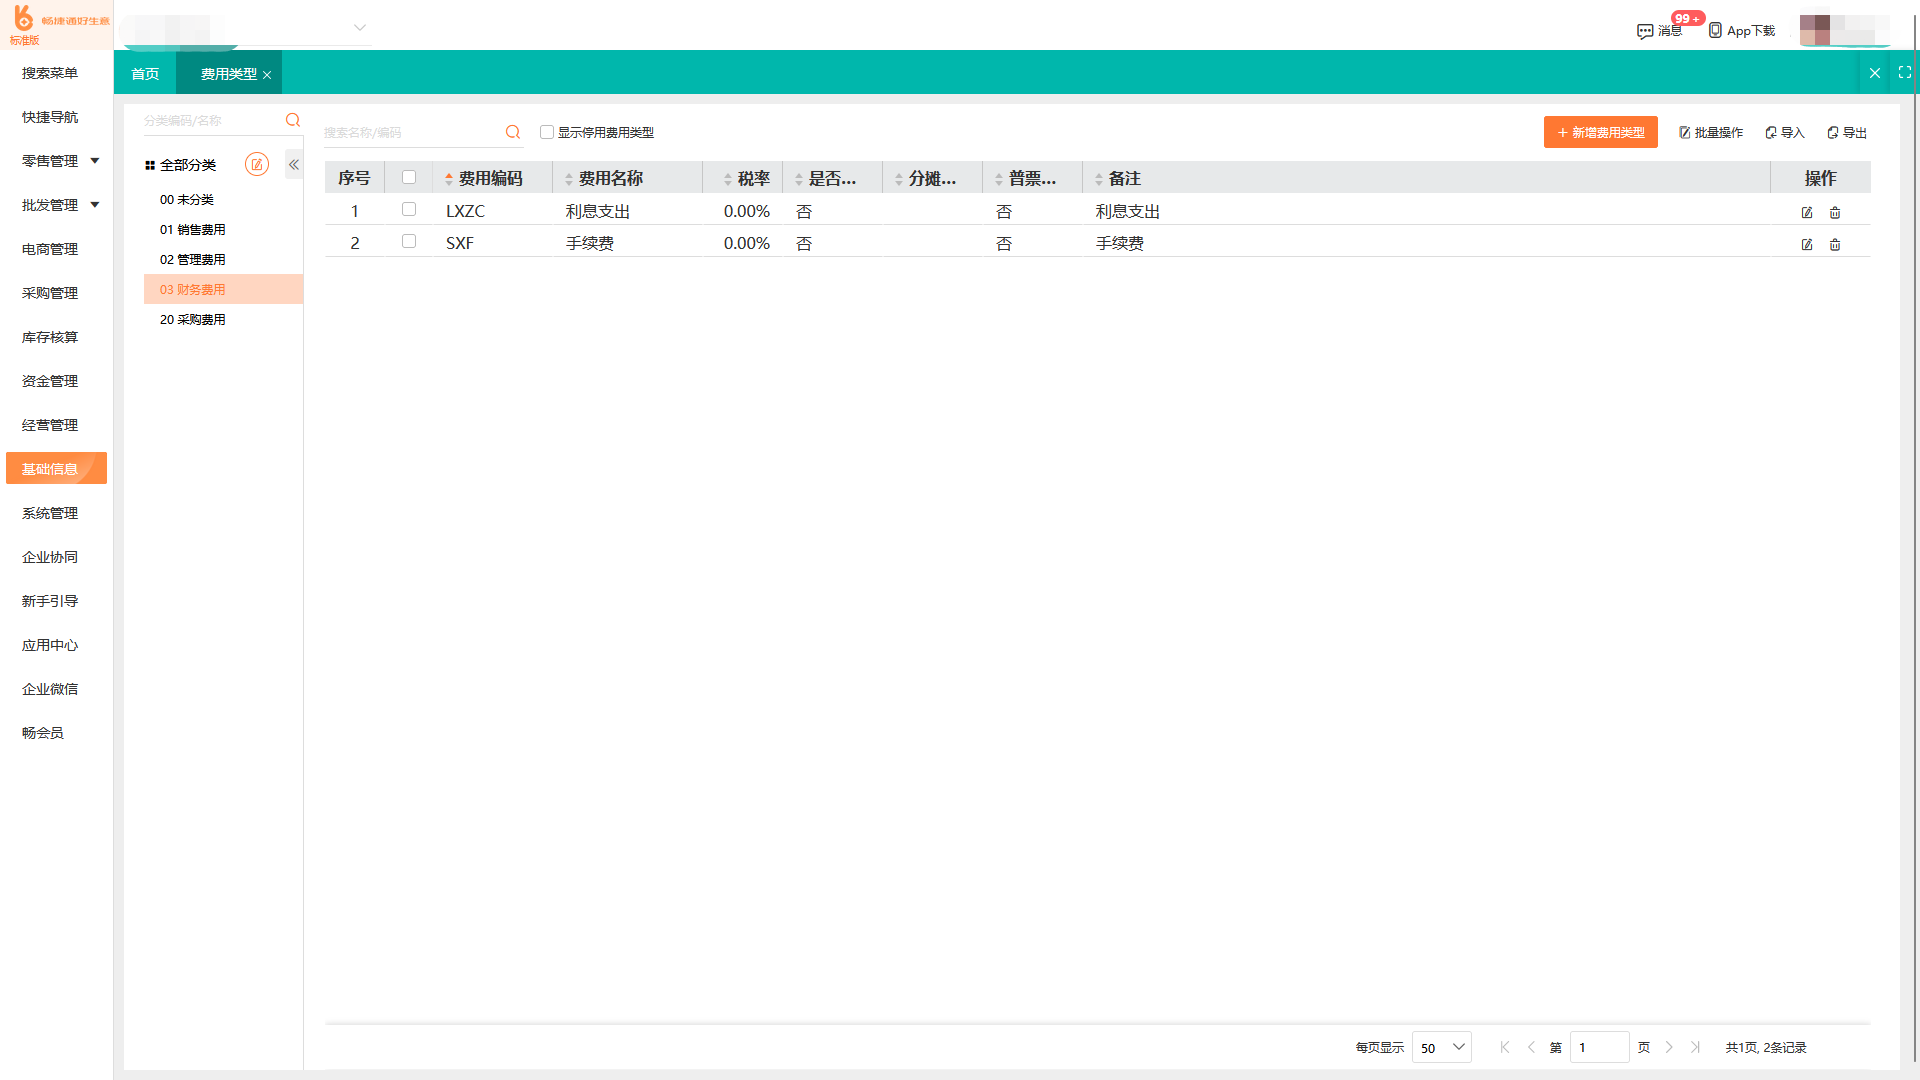The height and width of the screenshot is (1080, 1920).
Task: Click the delete icon for 利息支出
Action: (1834, 212)
